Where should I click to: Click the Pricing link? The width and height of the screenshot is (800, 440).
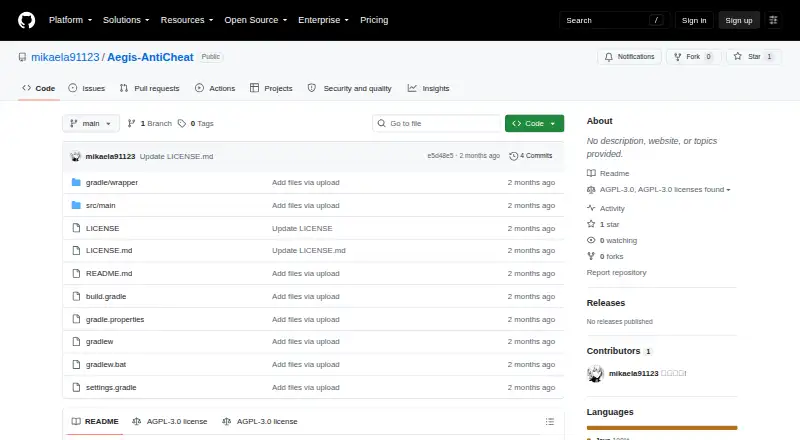pos(374,20)
